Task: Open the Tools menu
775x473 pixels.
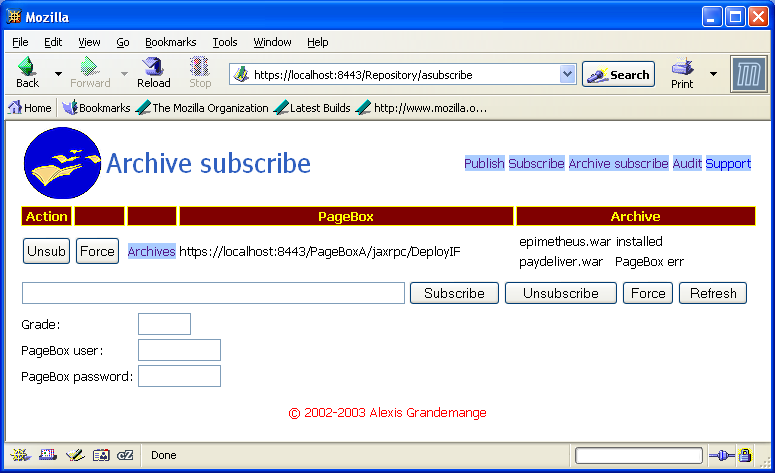Action: coord(224,42)
